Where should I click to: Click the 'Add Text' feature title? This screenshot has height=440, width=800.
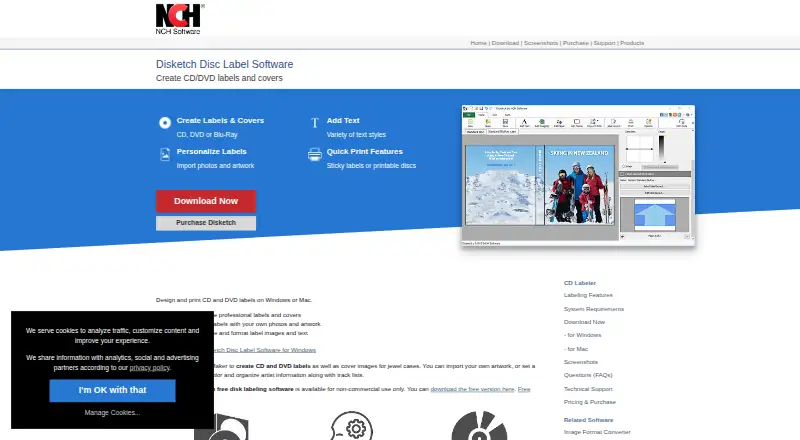[343, 120]
